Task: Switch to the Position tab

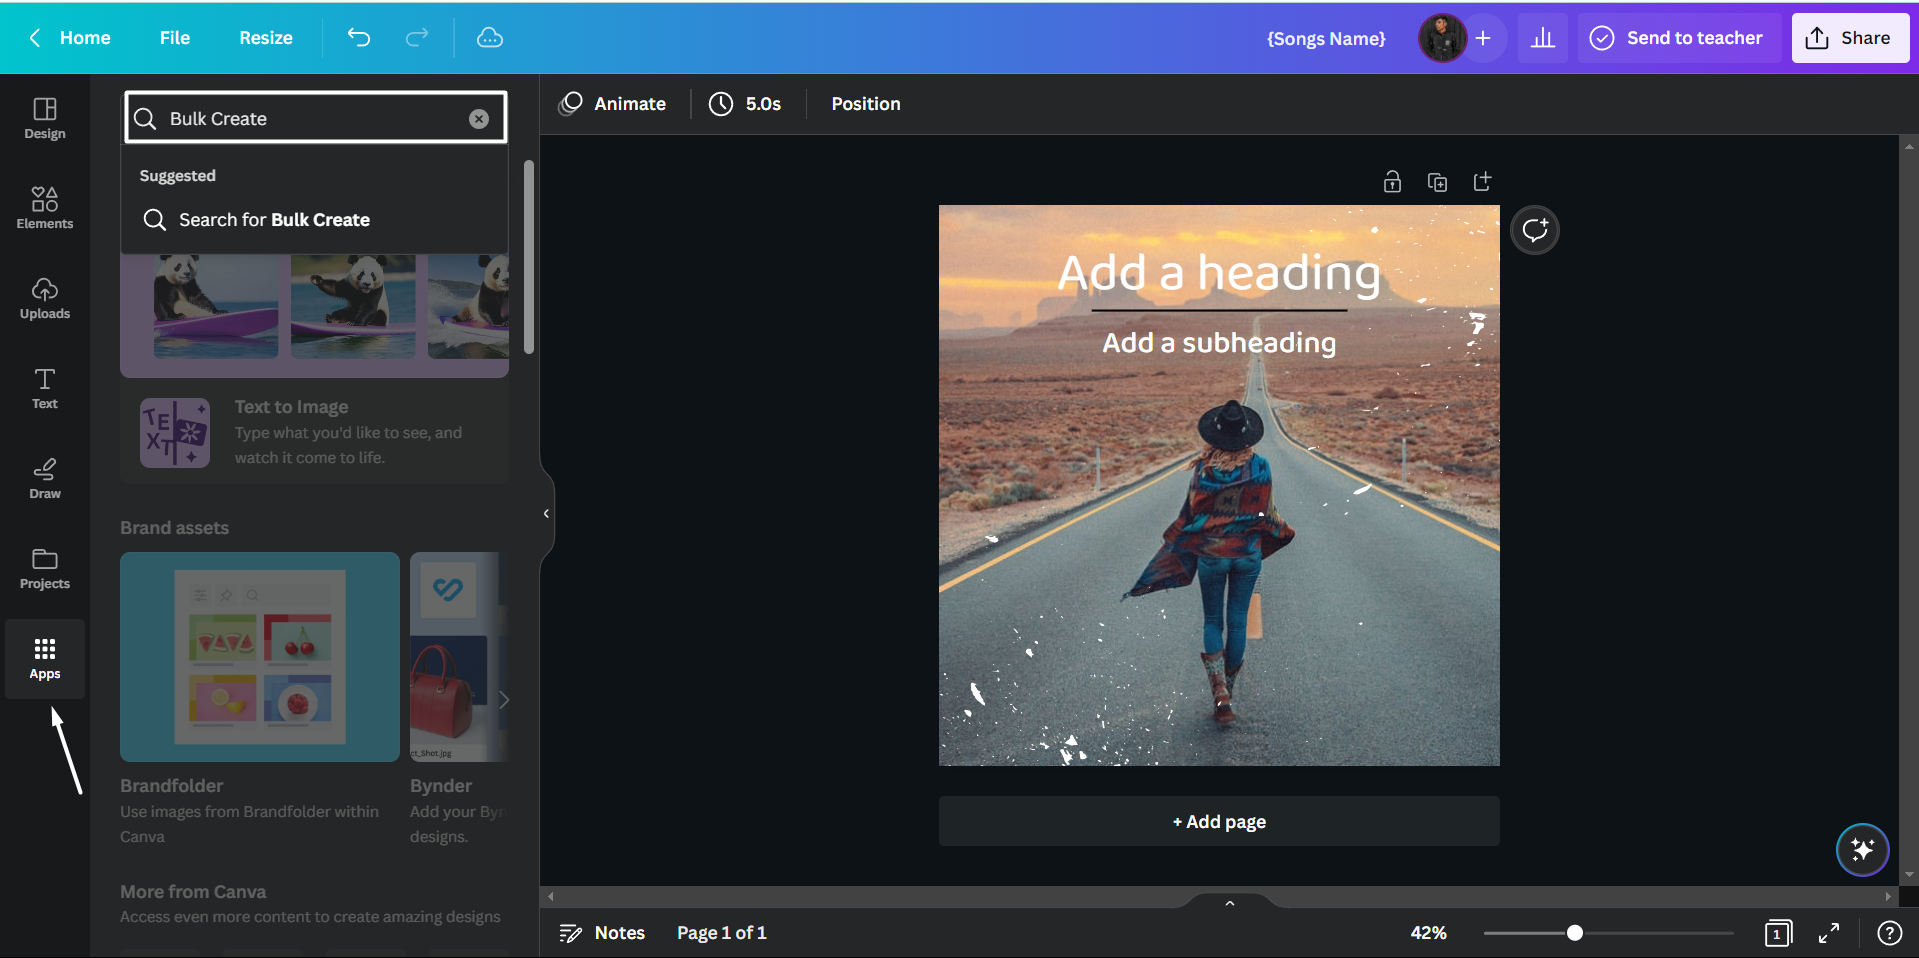Action: click(x=865, y=103)
